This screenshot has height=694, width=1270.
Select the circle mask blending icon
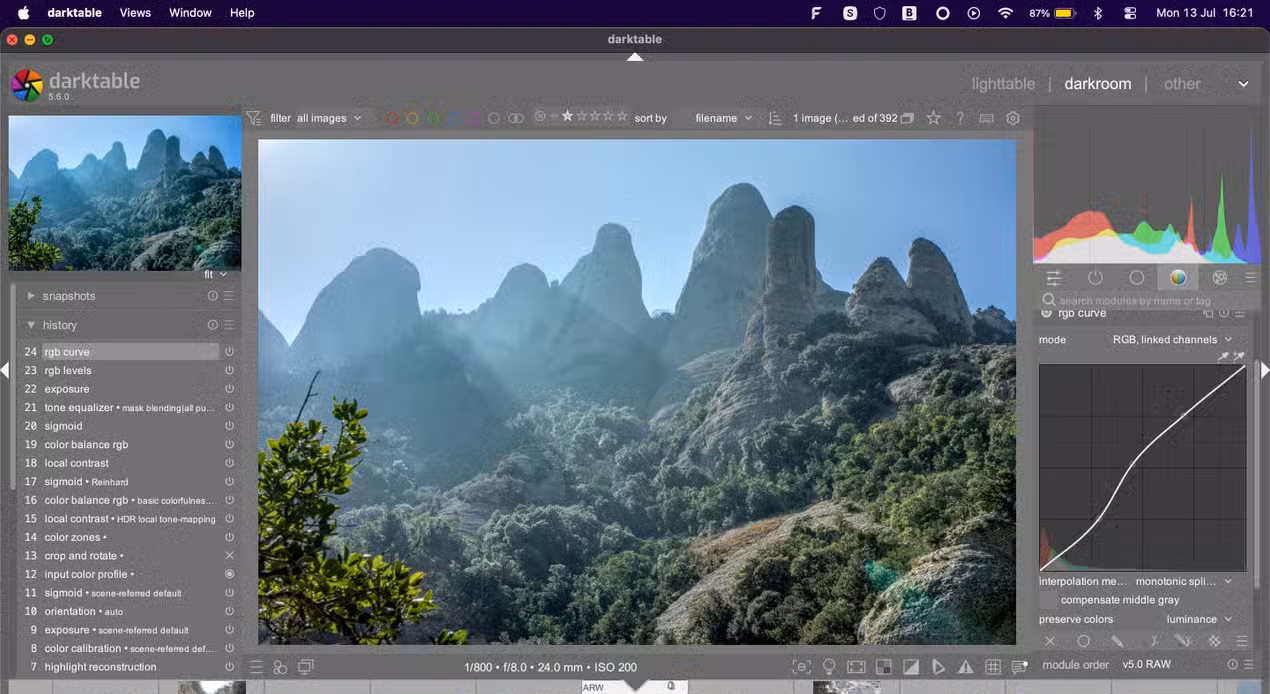click(x=1083, y=641)
